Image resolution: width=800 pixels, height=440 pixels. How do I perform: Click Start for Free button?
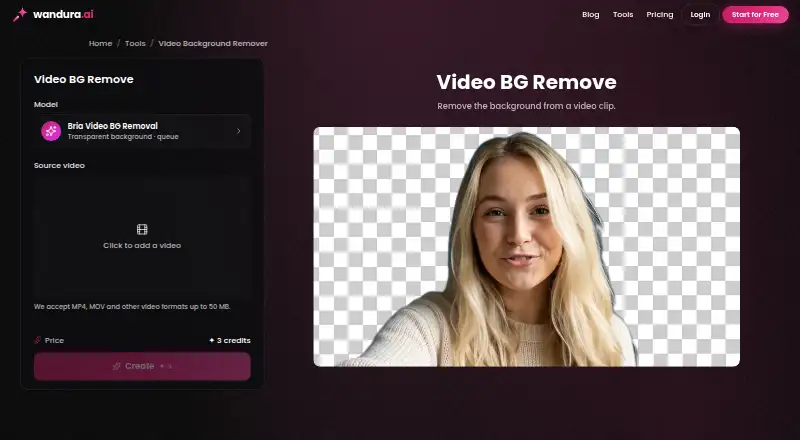[755, 15]
